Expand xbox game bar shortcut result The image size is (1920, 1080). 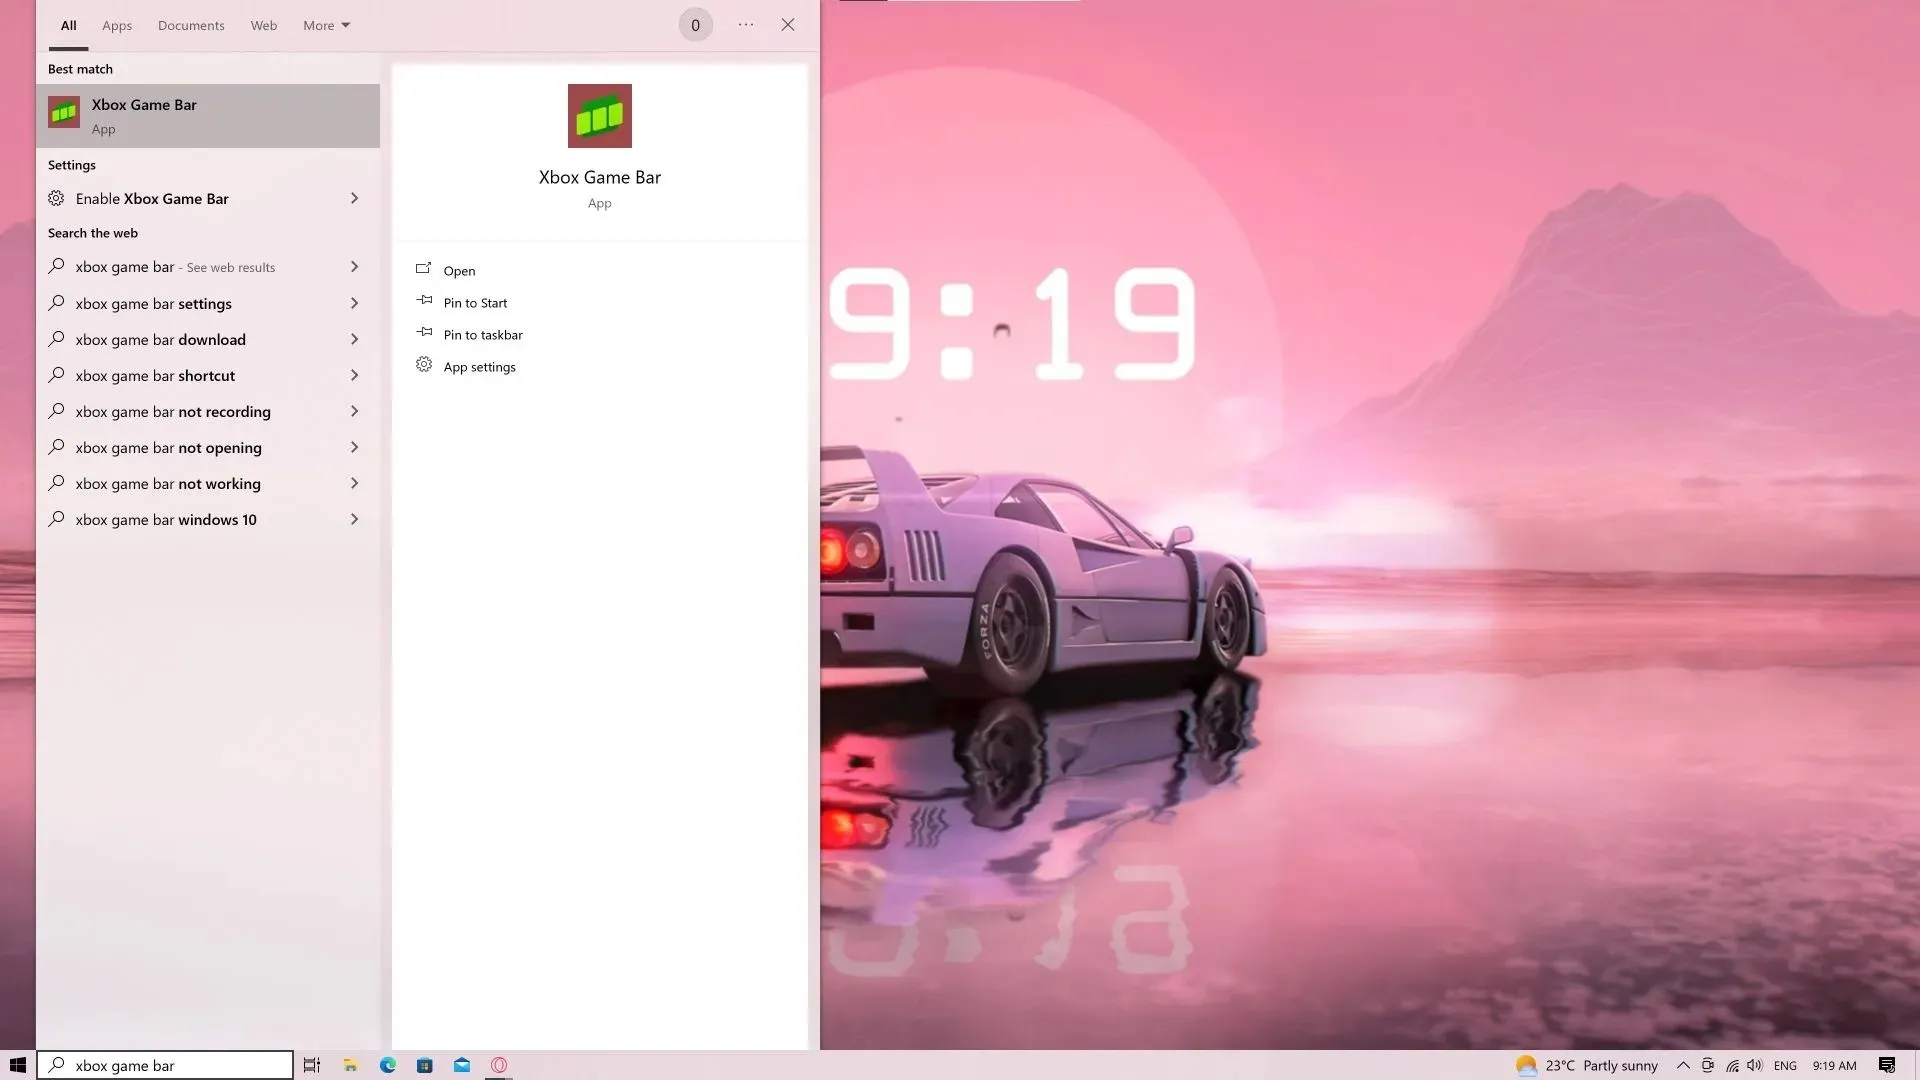[355, 375]
